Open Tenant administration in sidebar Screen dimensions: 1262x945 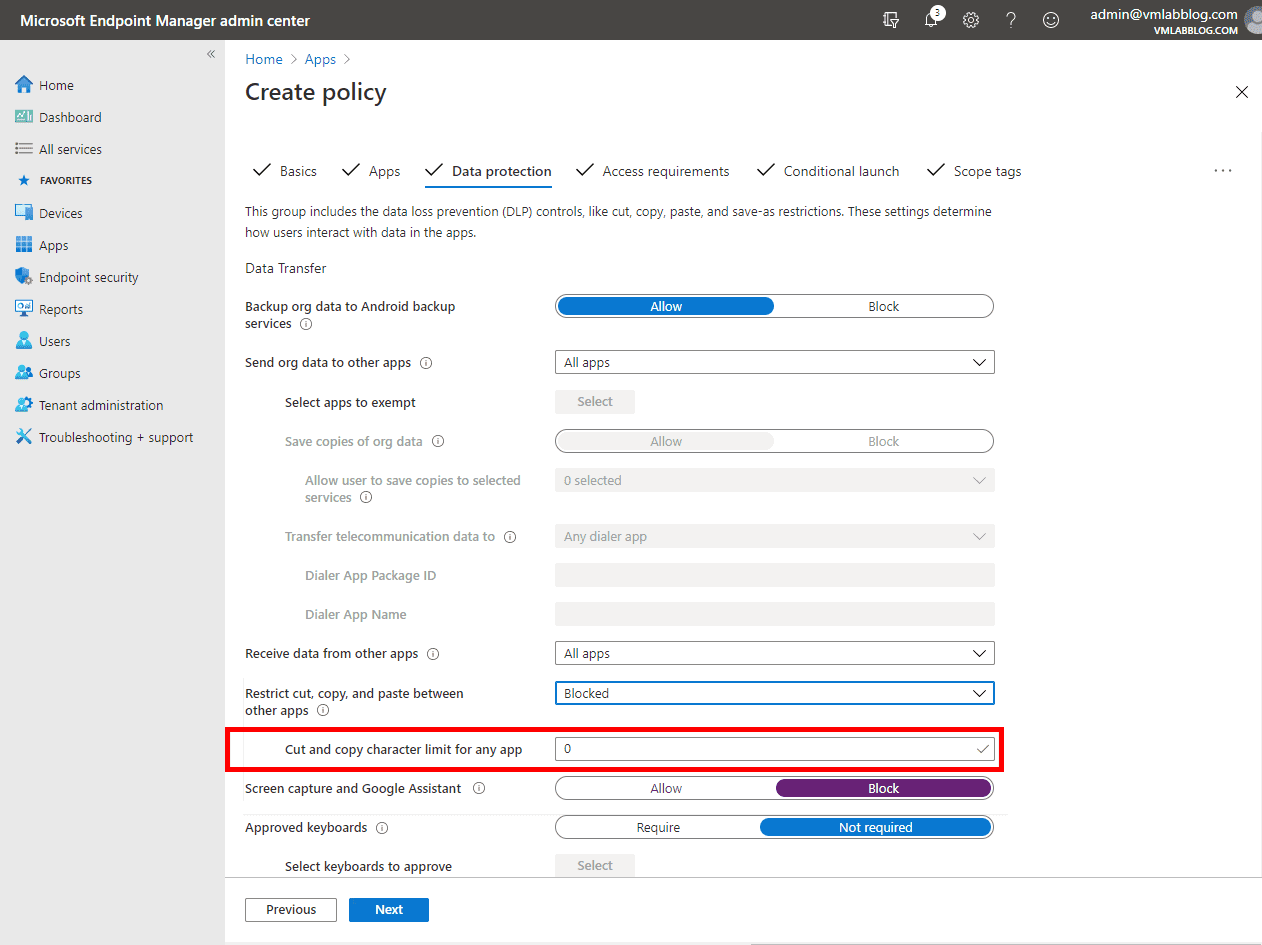pos(100,405)
